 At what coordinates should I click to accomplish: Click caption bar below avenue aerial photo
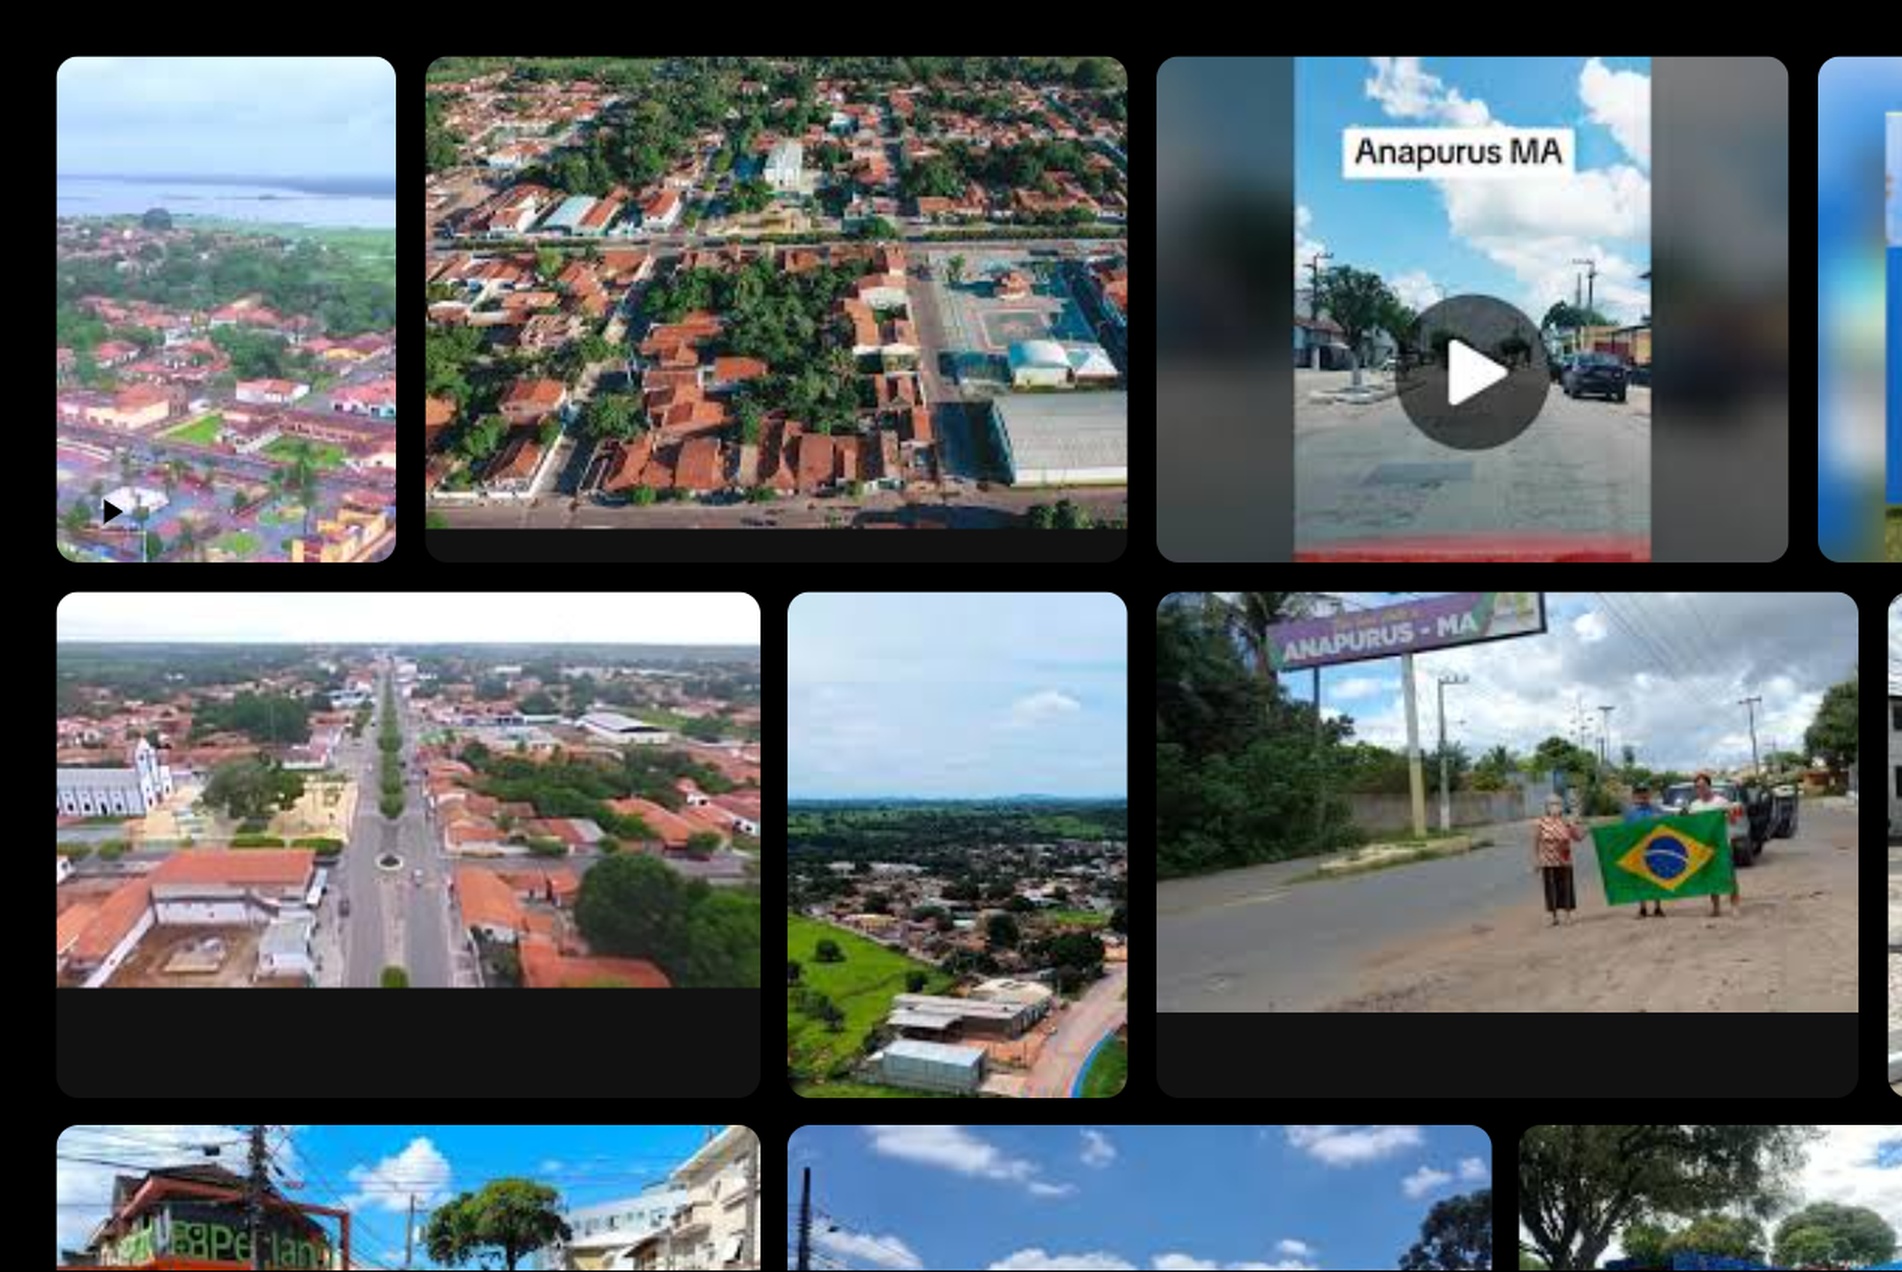pyautogui.click(x=408, y=1042)
